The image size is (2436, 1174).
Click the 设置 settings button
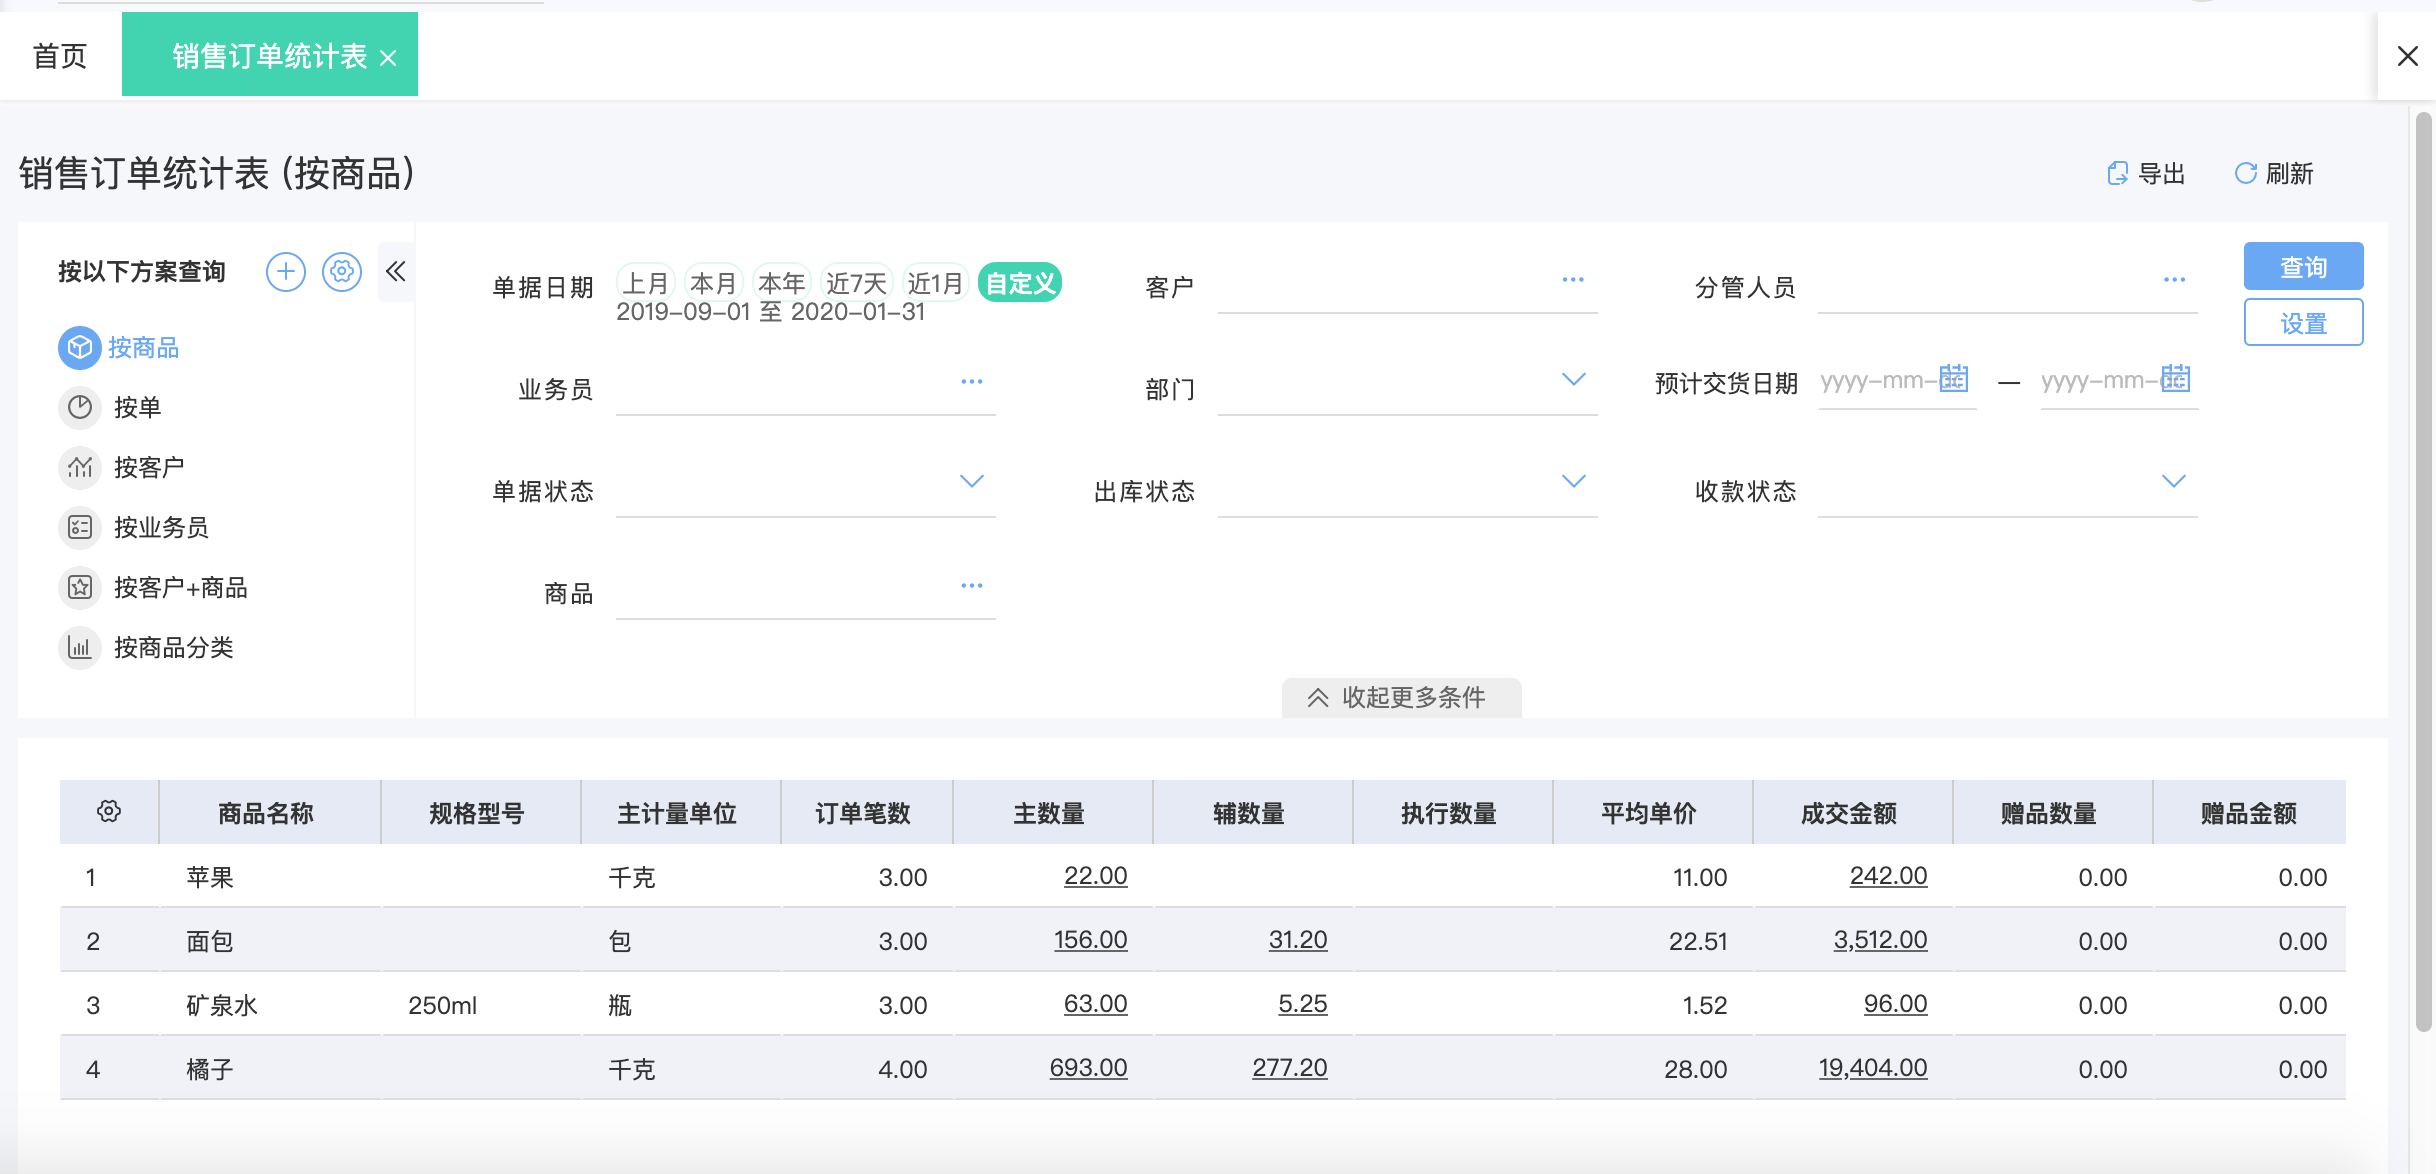2306,323
